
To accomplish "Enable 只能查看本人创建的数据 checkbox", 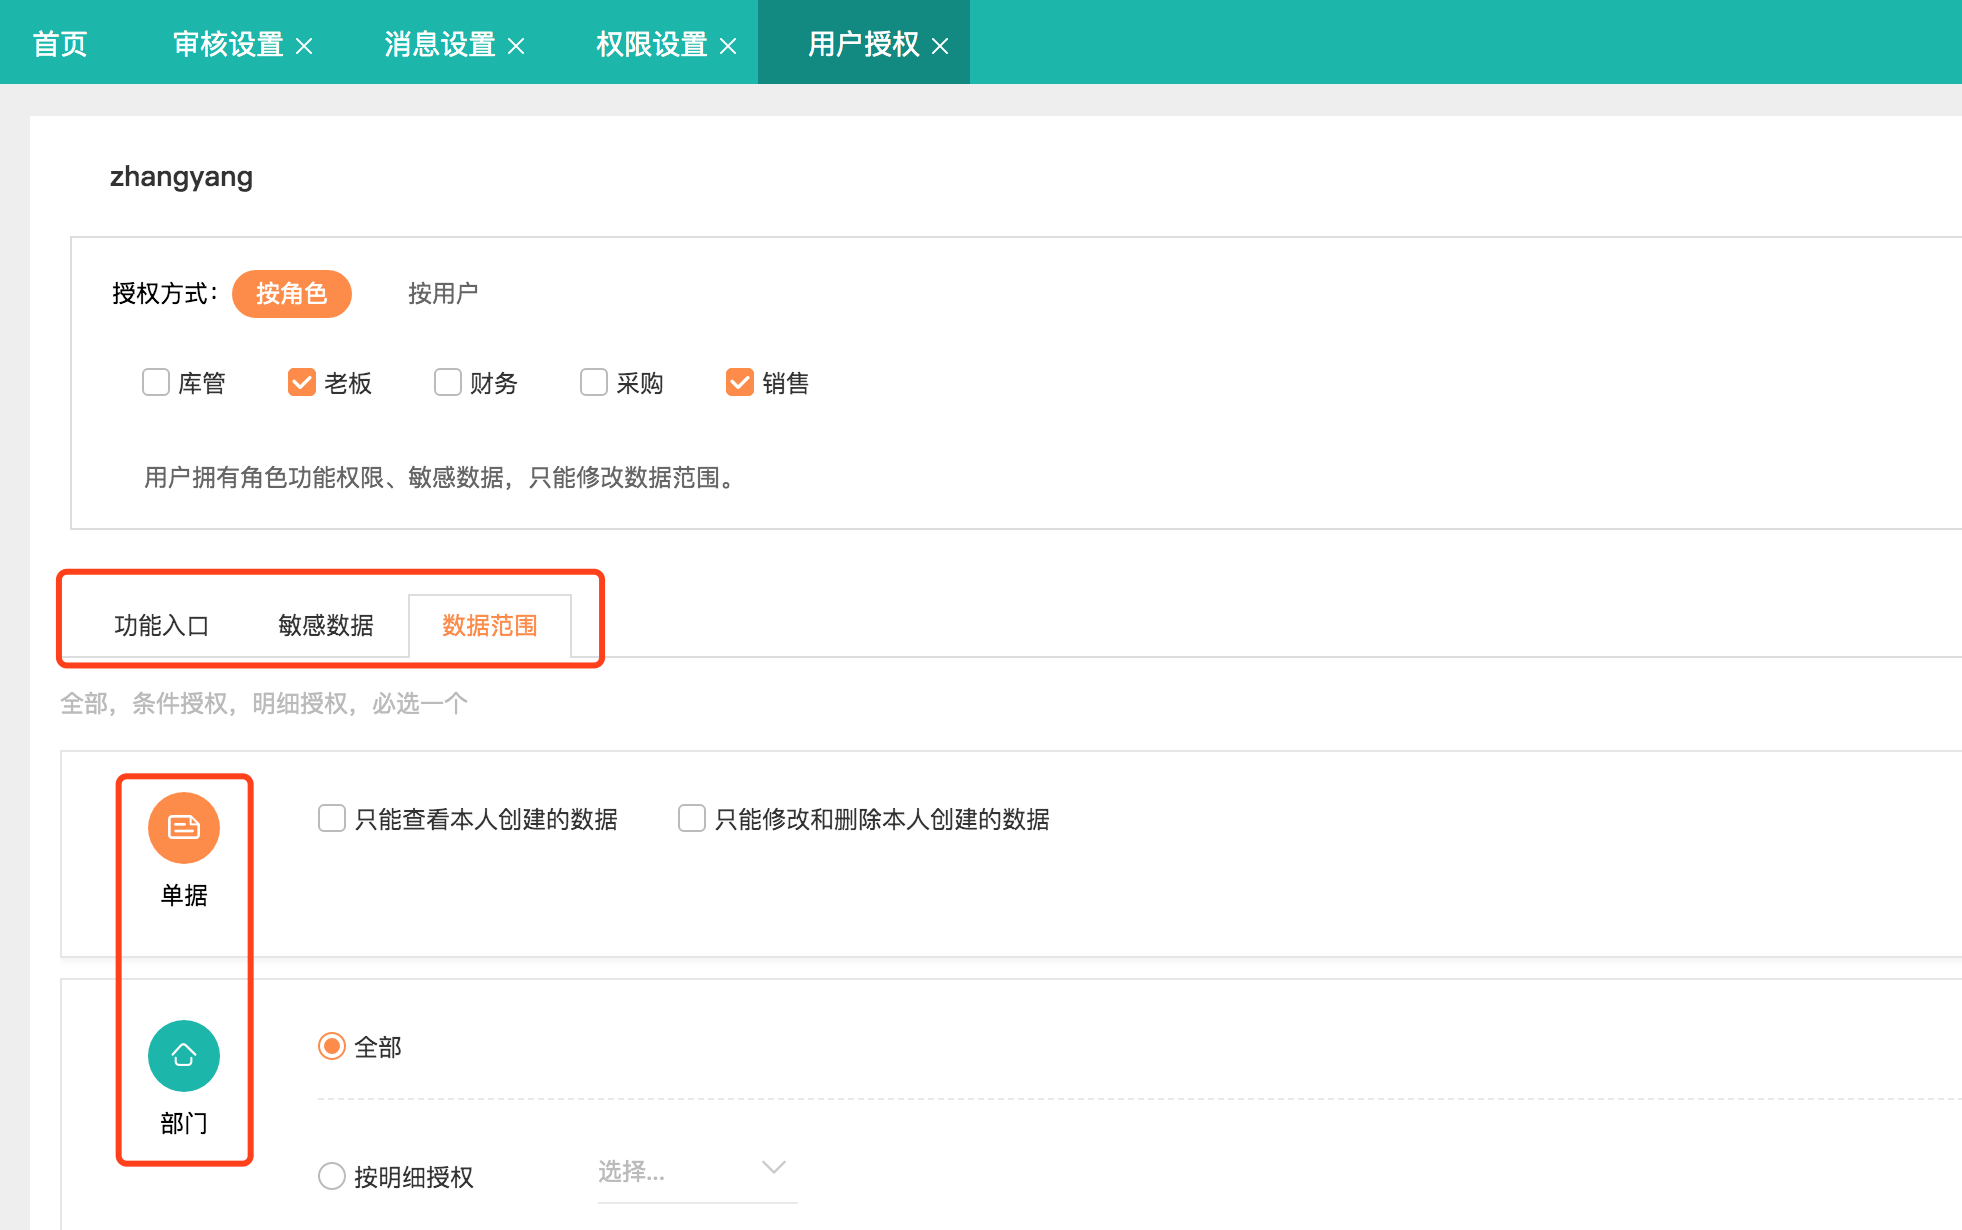I will click(x=330, y=818).
